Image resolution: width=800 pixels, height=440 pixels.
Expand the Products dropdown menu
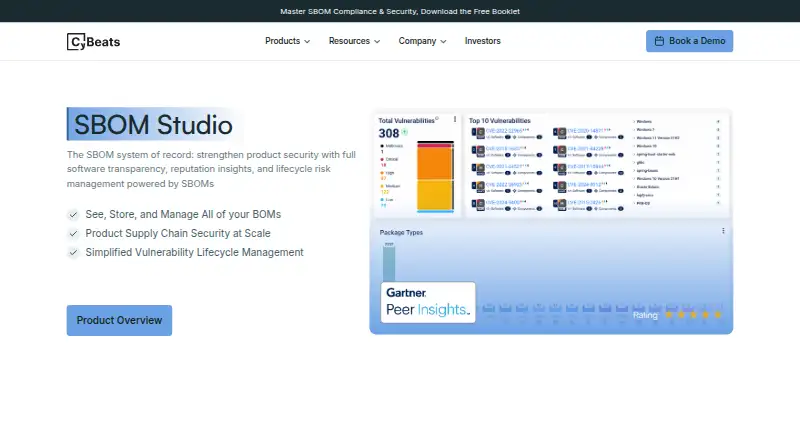click(x=287, y=41)
